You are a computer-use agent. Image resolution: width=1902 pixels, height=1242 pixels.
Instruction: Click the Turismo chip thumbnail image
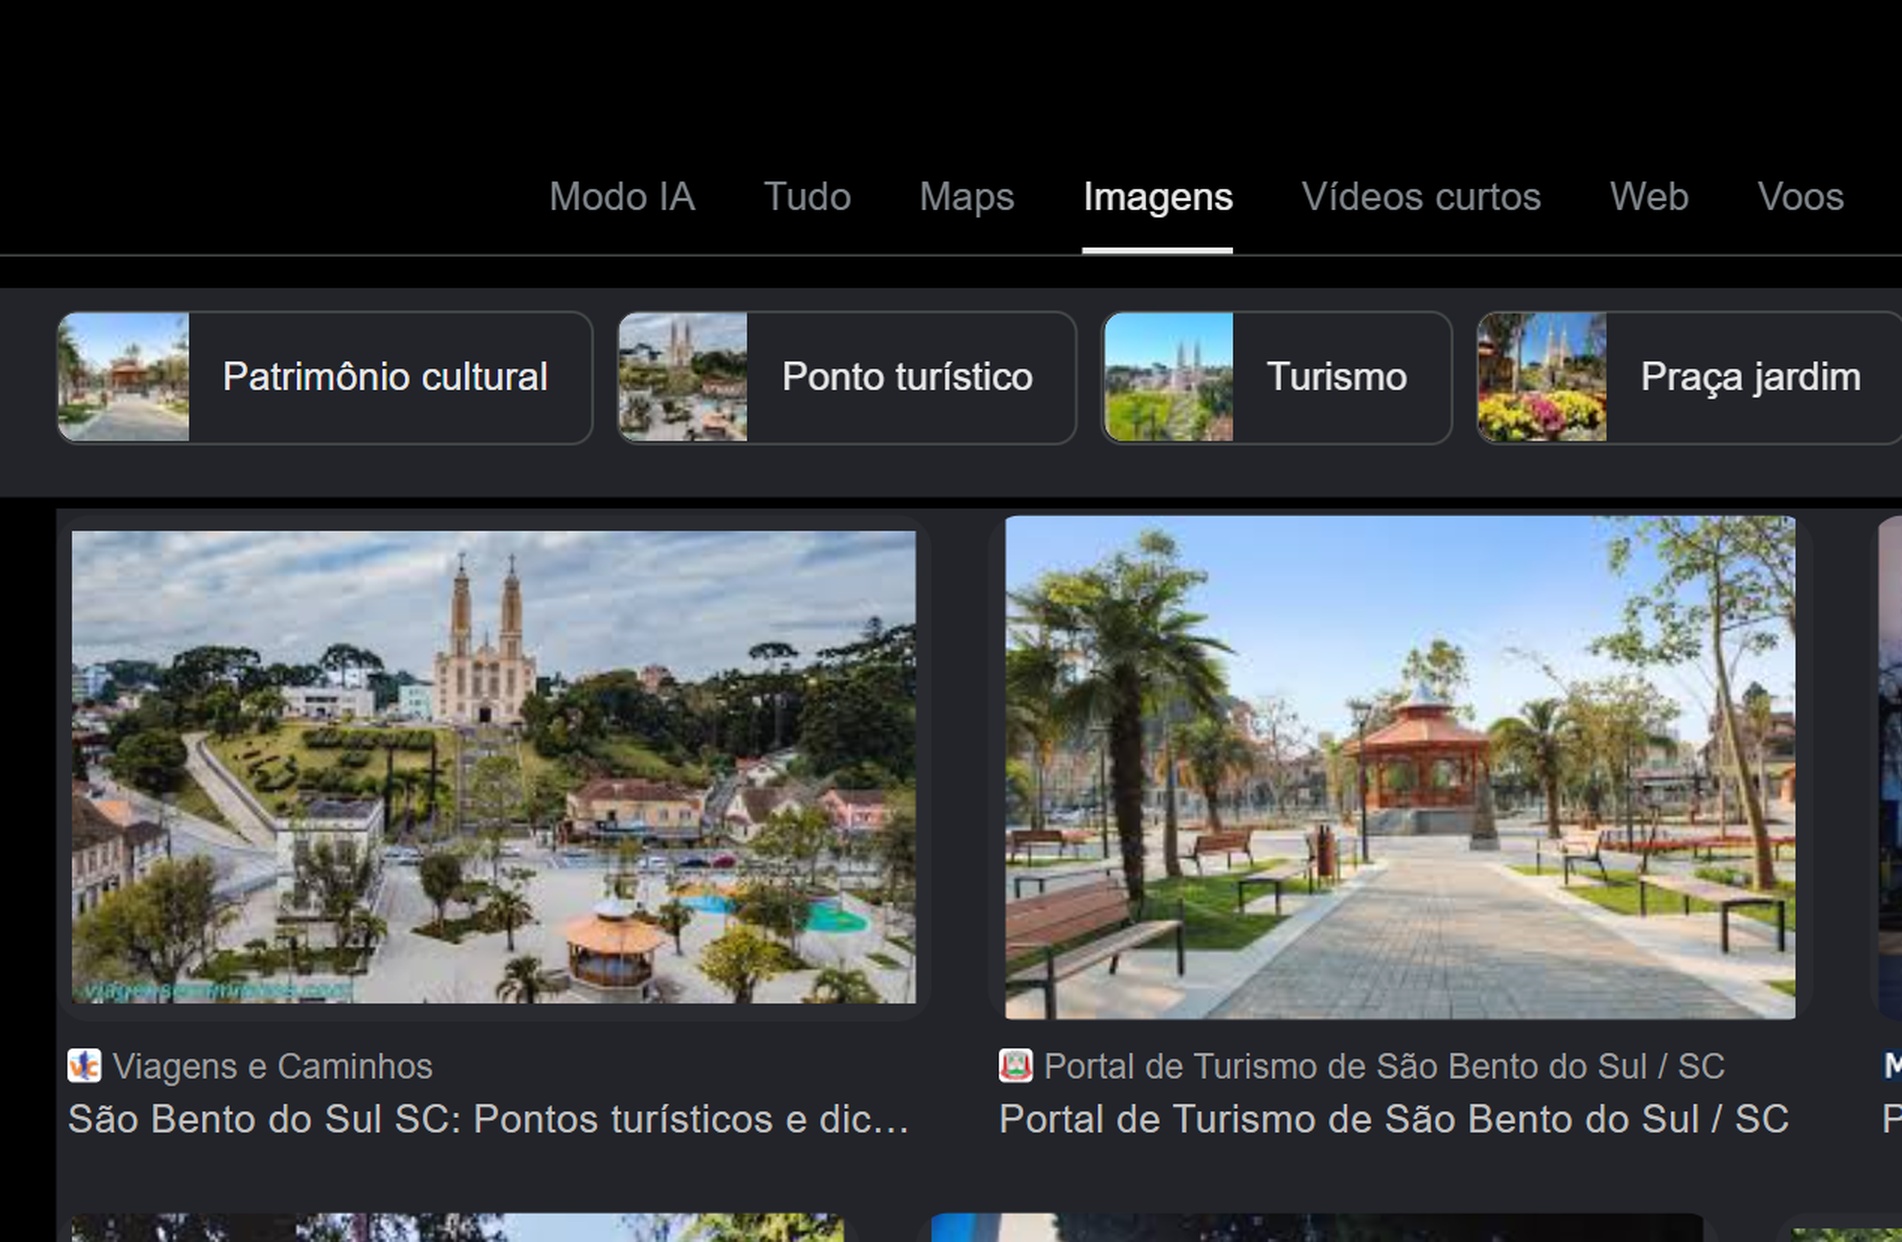click(1168, 377)
